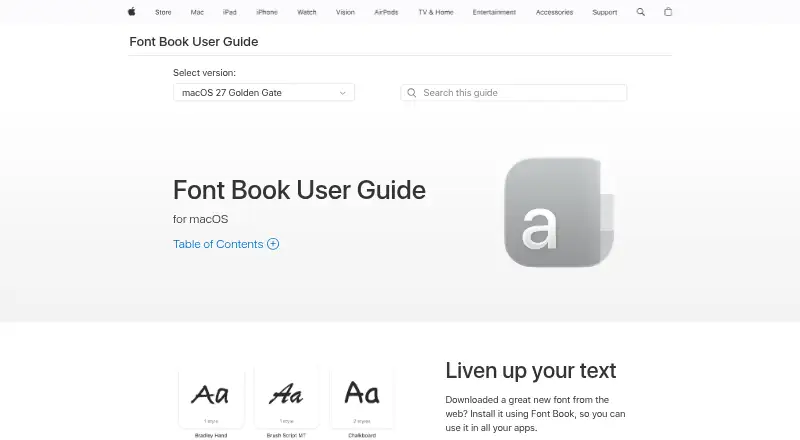This screenshot has height=440, width=800.
Task: Click the Select version label
Action: 204,73
